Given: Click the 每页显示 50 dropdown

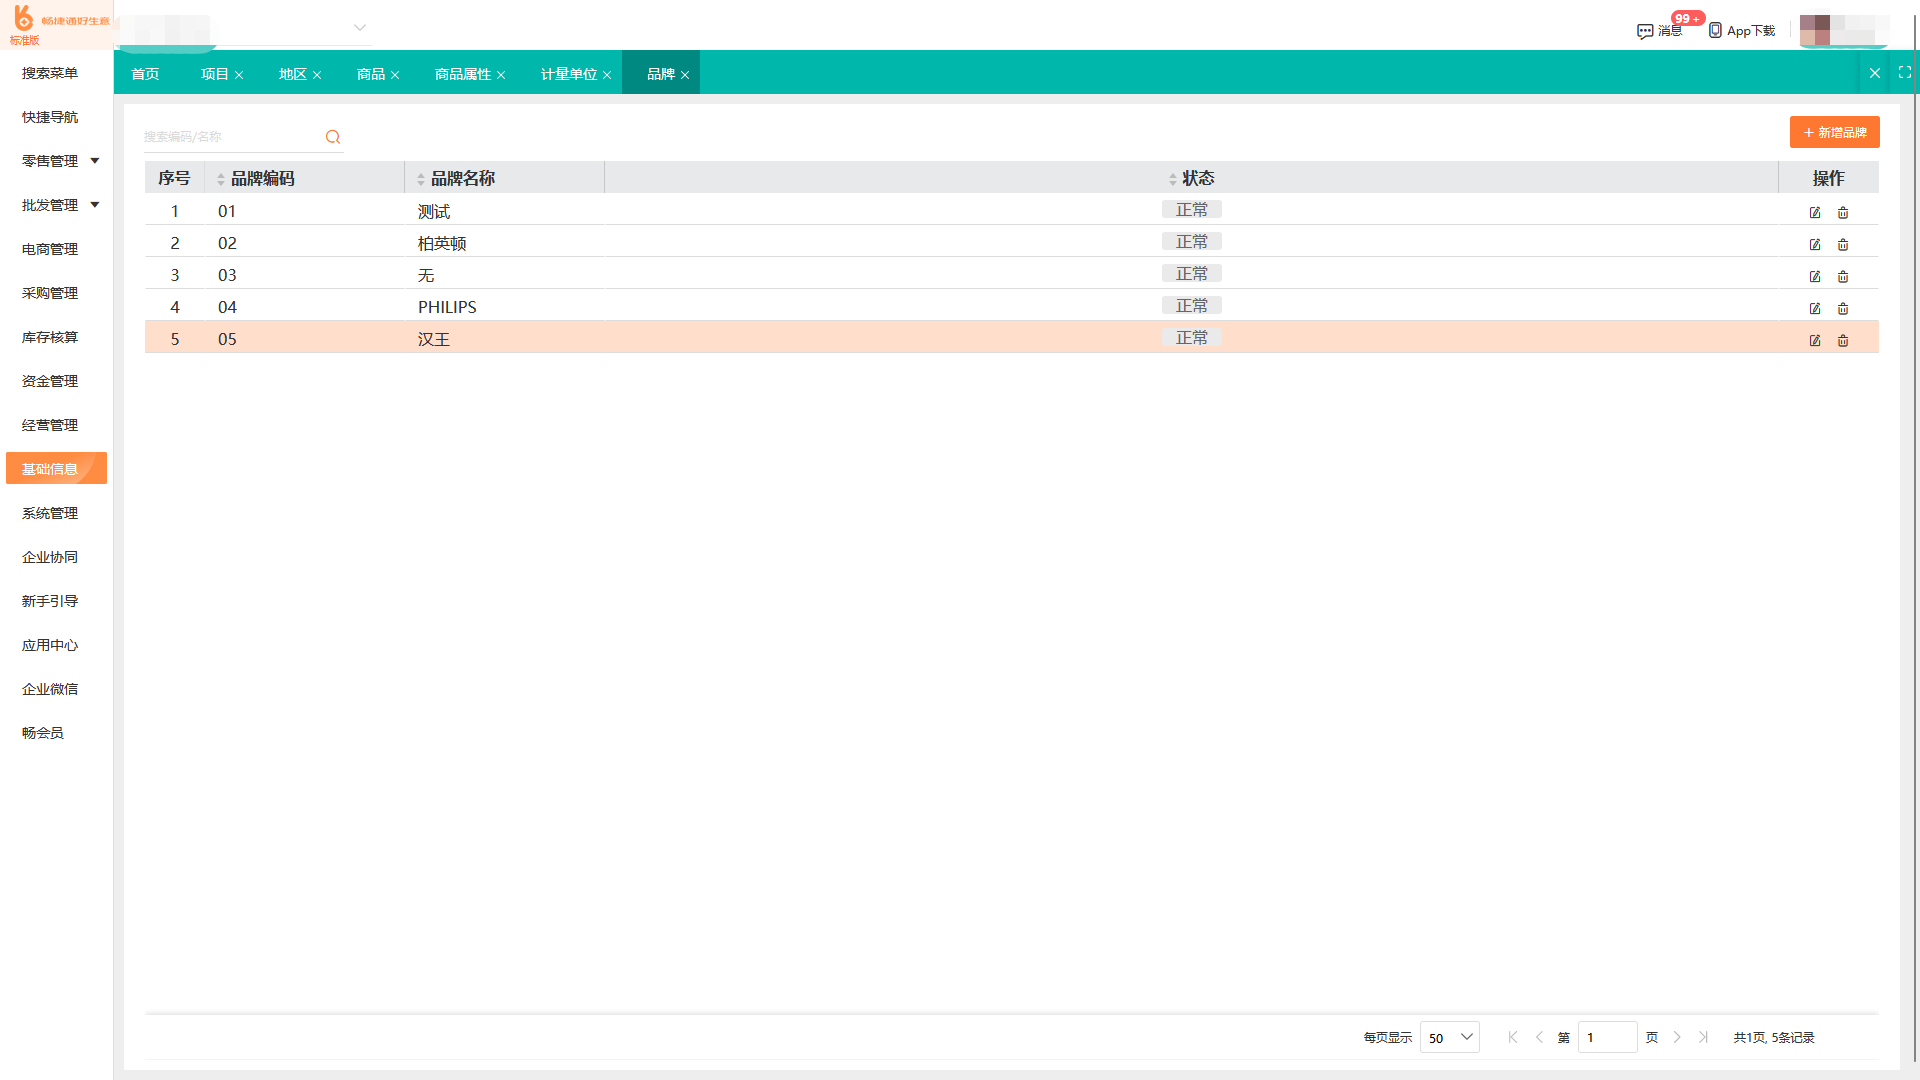Looking at the screenshot, I should (1449, 1038).
